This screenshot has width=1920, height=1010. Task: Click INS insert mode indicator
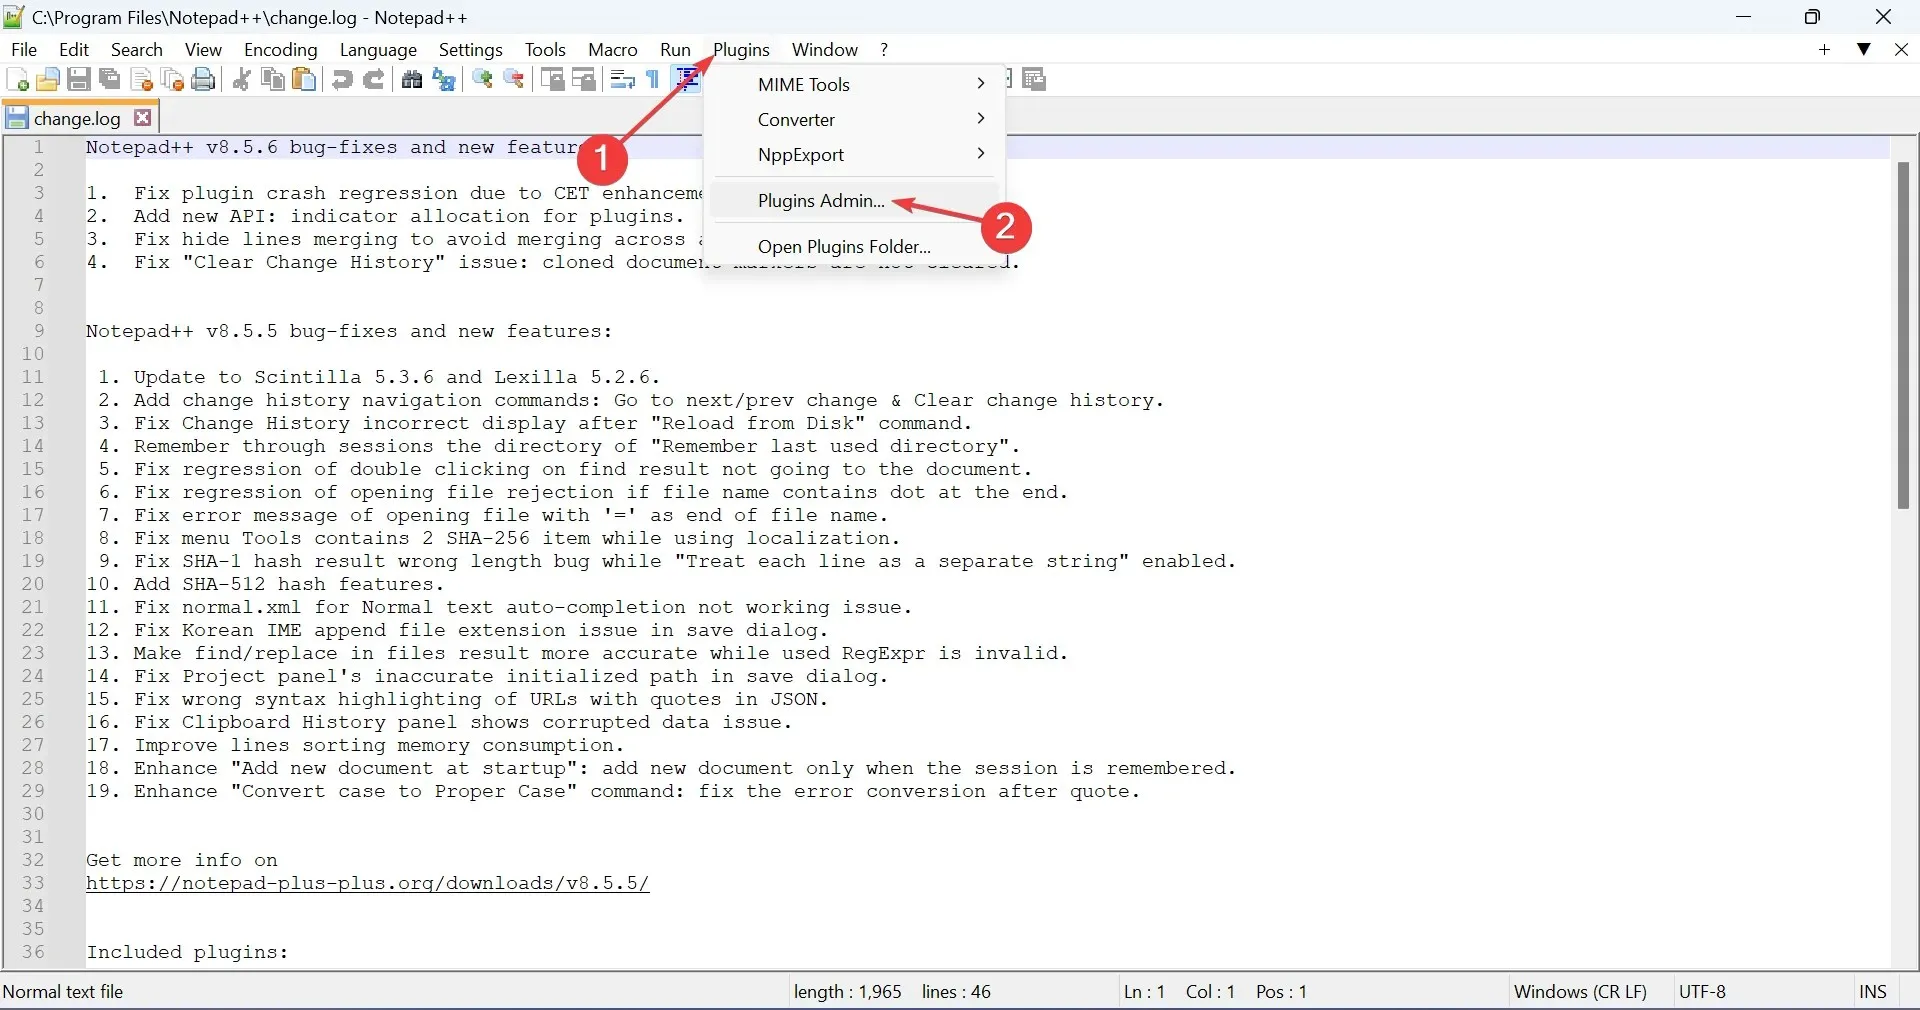pyautogui.click(x=1873, y=992)
